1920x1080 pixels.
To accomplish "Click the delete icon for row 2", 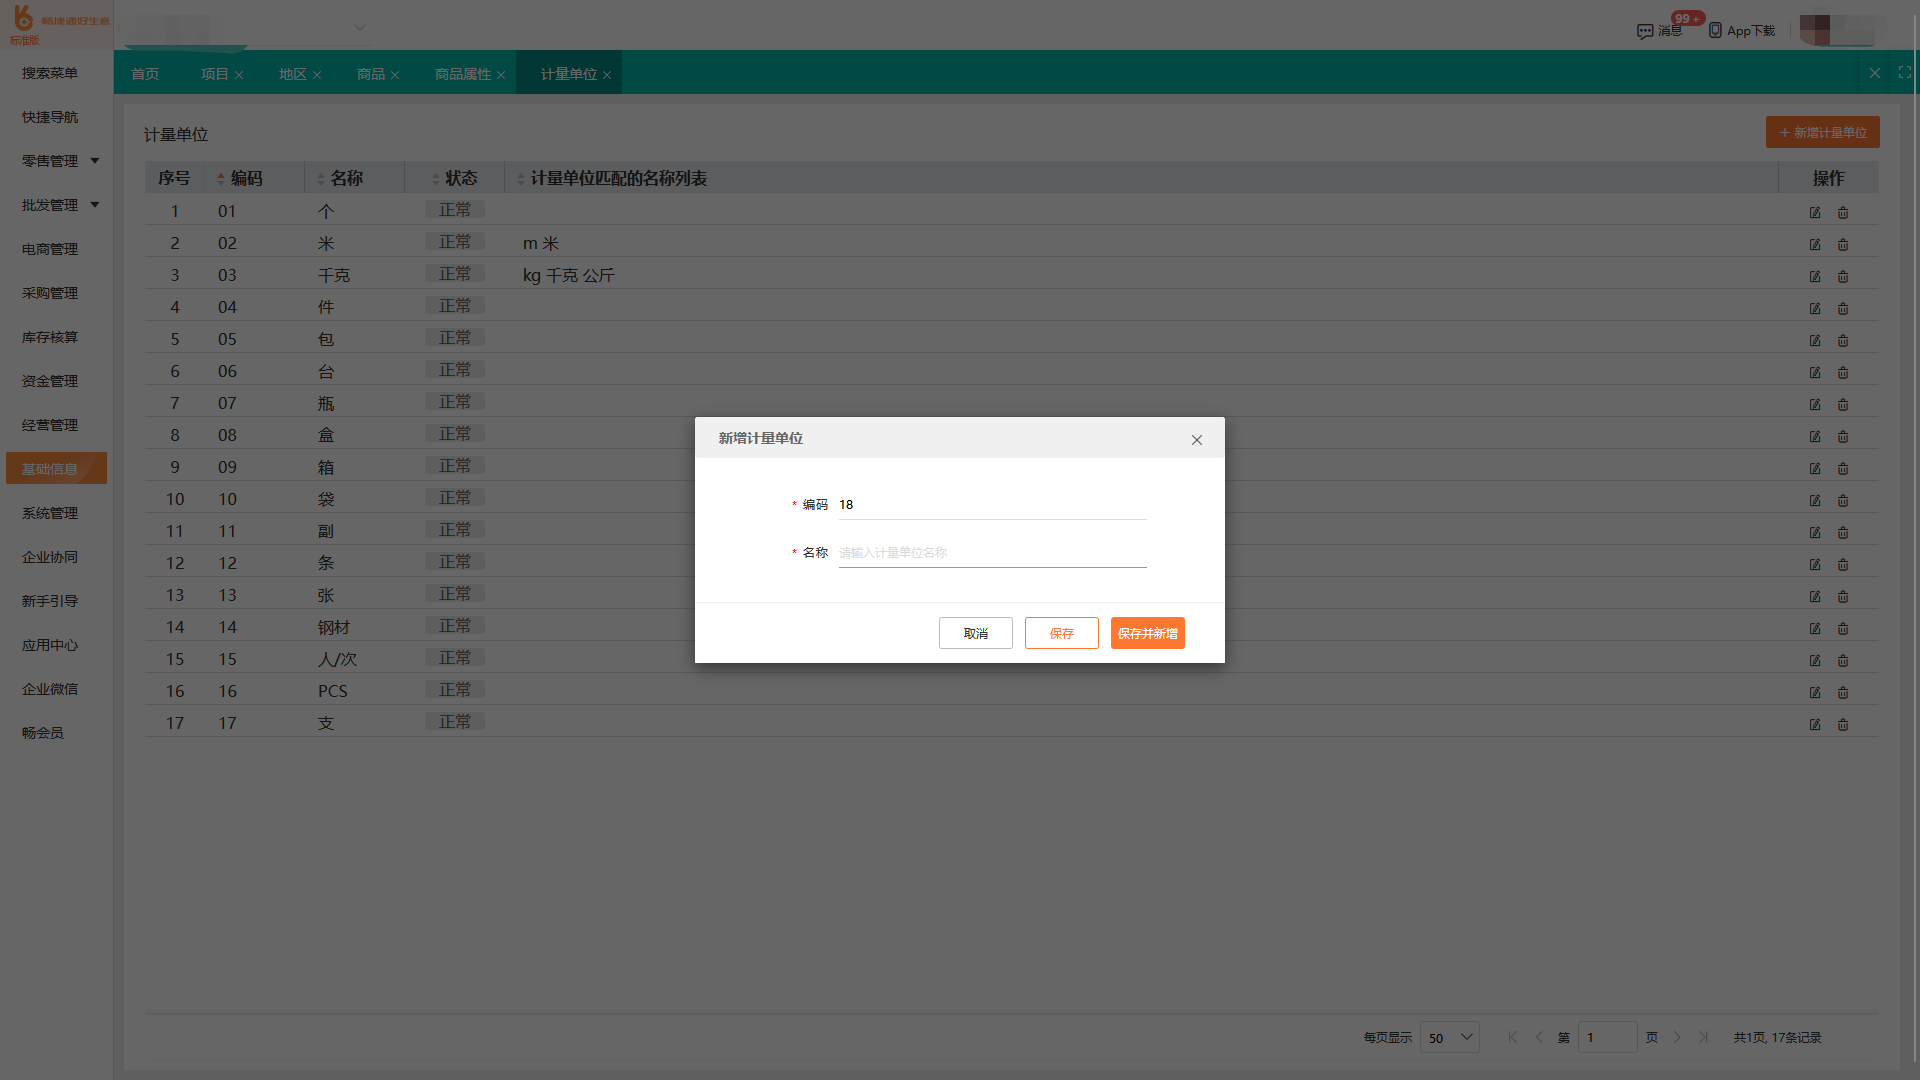I will 1842,244.
